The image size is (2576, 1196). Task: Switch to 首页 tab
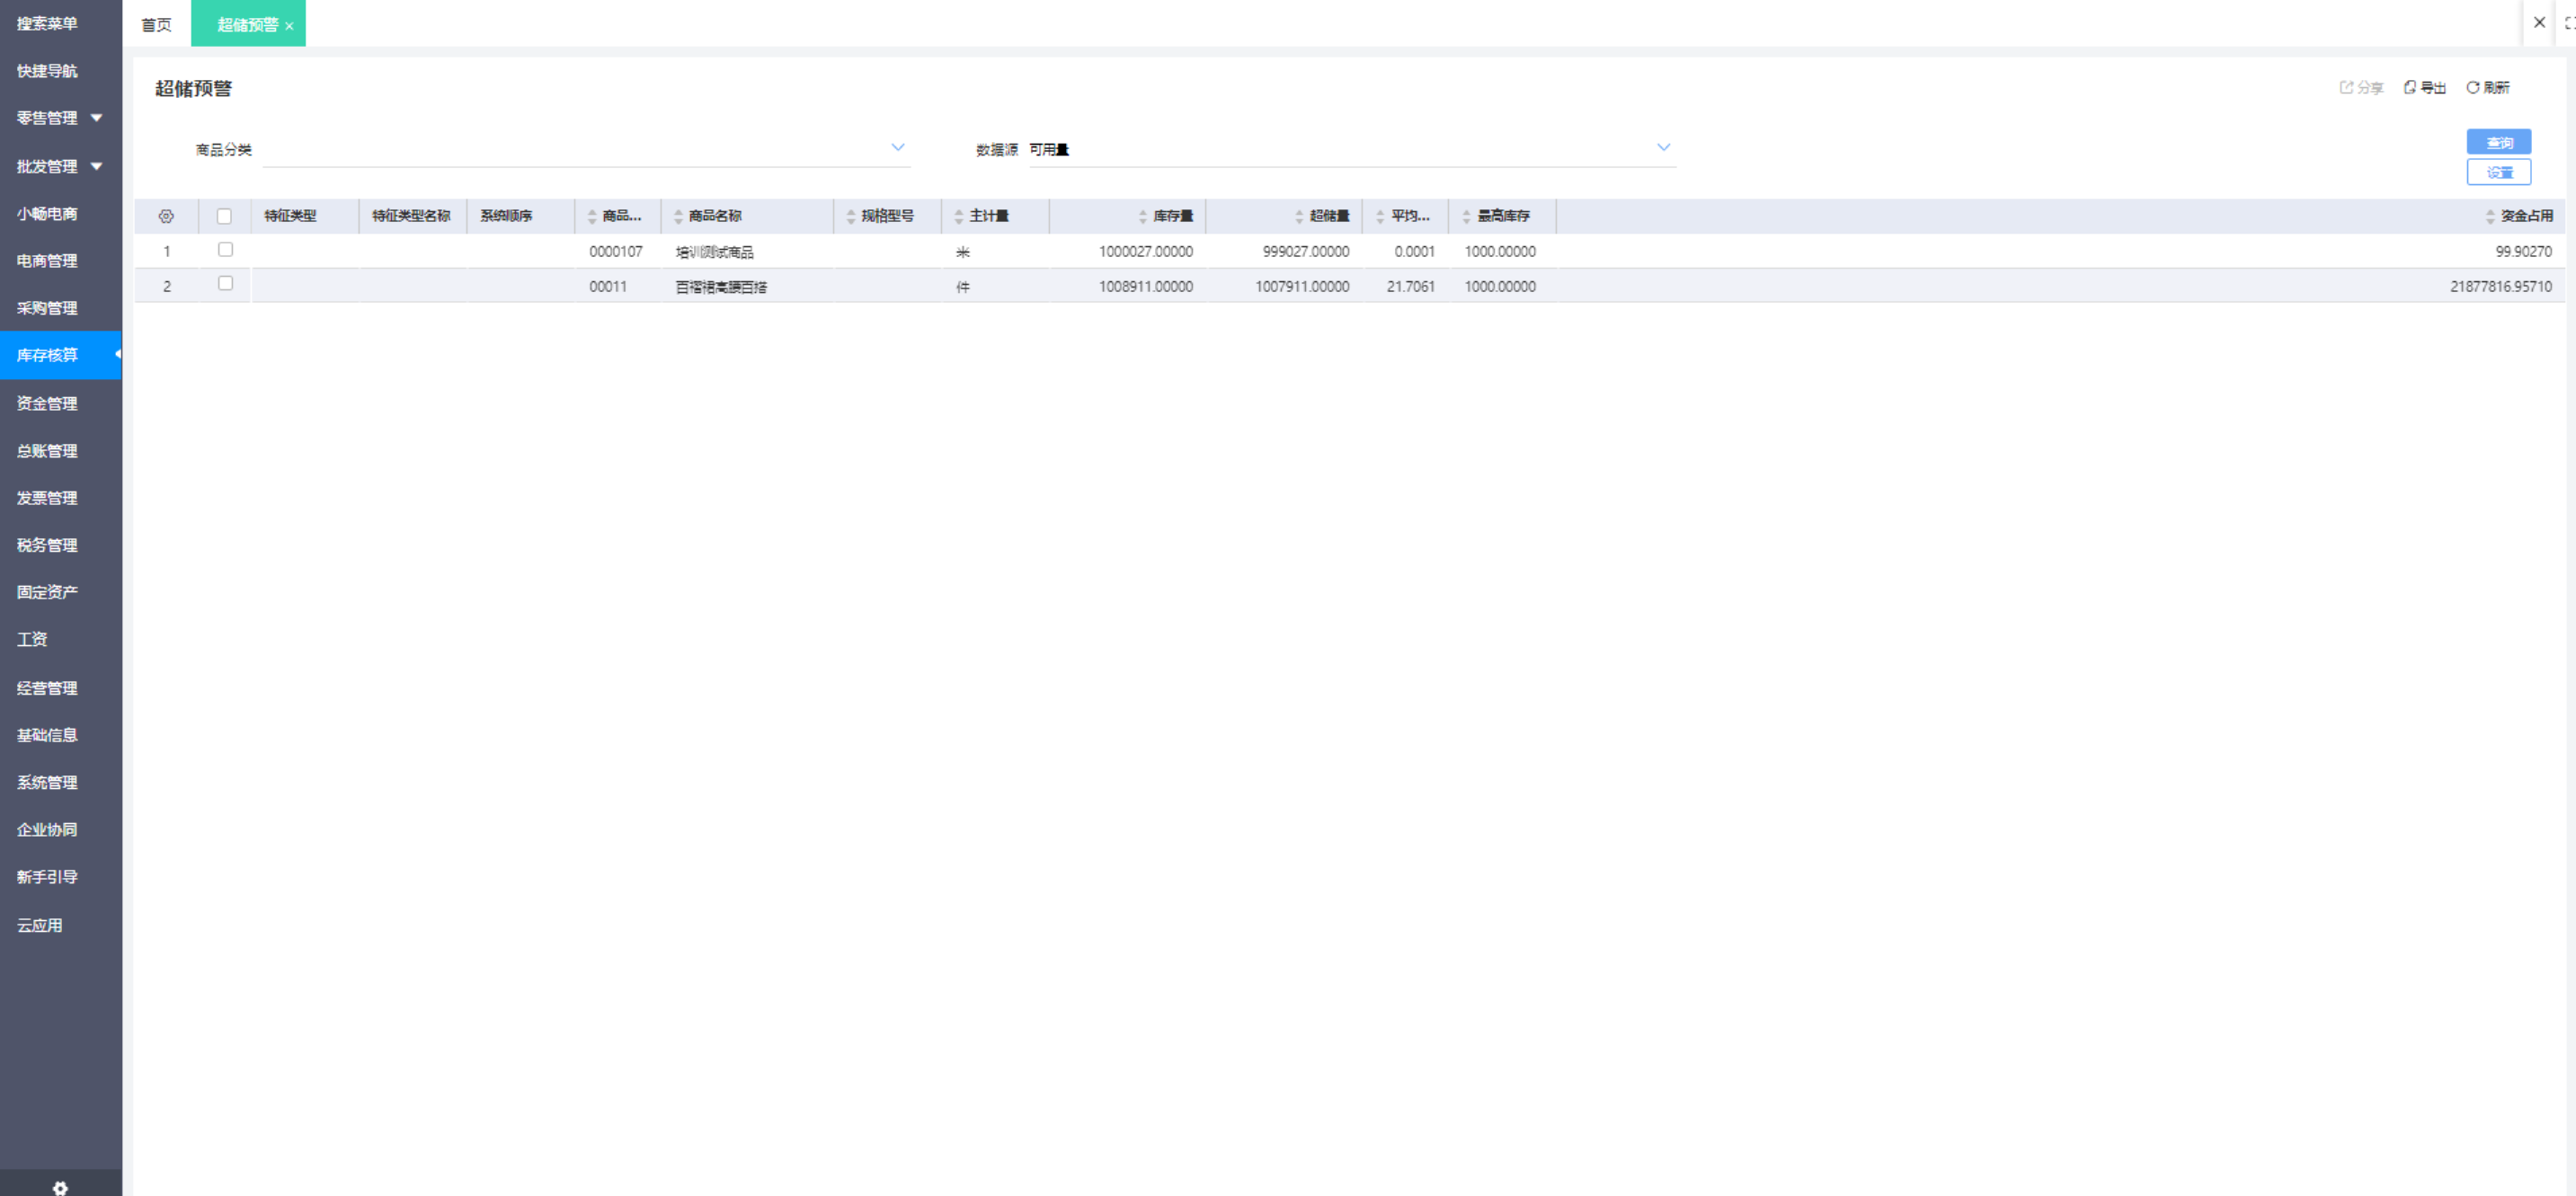pos(159,23)
